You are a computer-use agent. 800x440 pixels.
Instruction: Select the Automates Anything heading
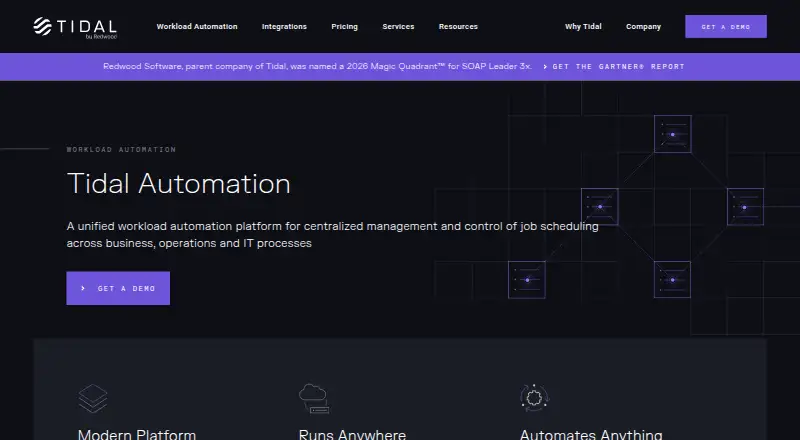(591, 434)
